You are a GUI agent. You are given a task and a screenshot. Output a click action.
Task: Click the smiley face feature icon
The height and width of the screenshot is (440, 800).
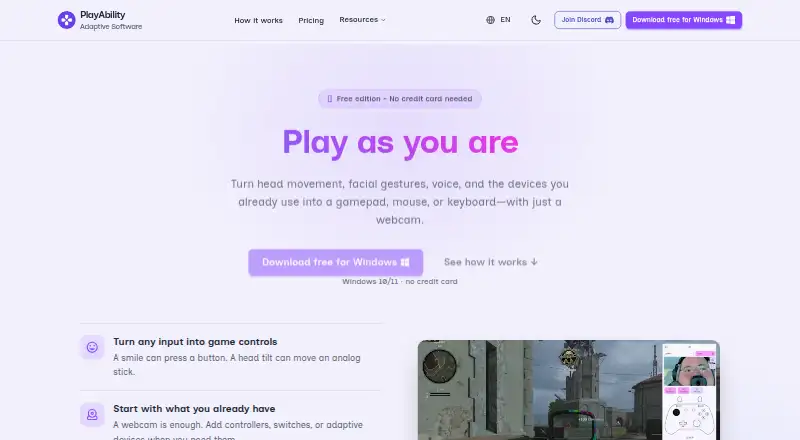tap(92, 347)
